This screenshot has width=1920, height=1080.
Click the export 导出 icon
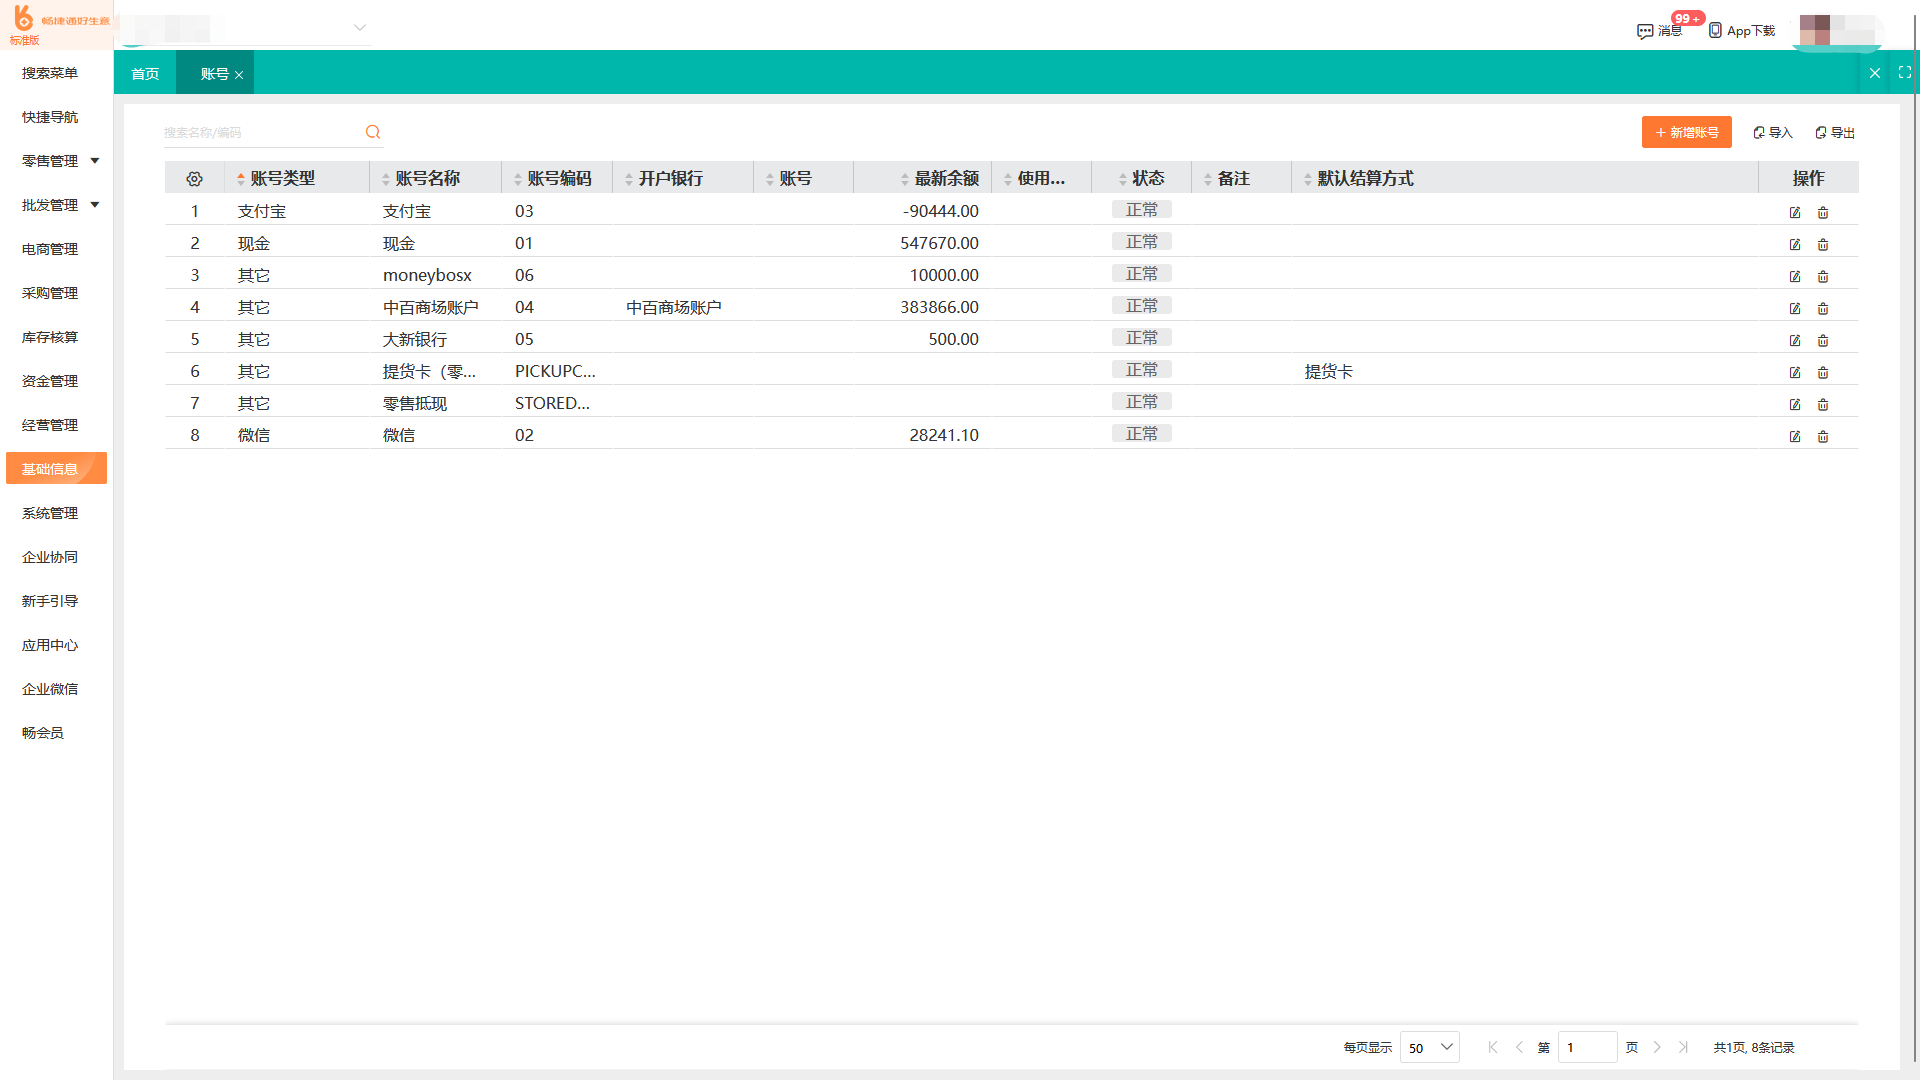click(1837, 132)
